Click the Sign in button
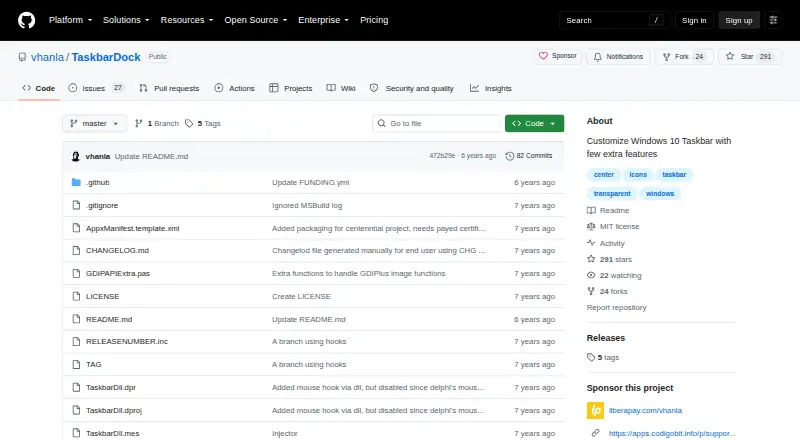The image size is (800, 440). click(694, 20)
